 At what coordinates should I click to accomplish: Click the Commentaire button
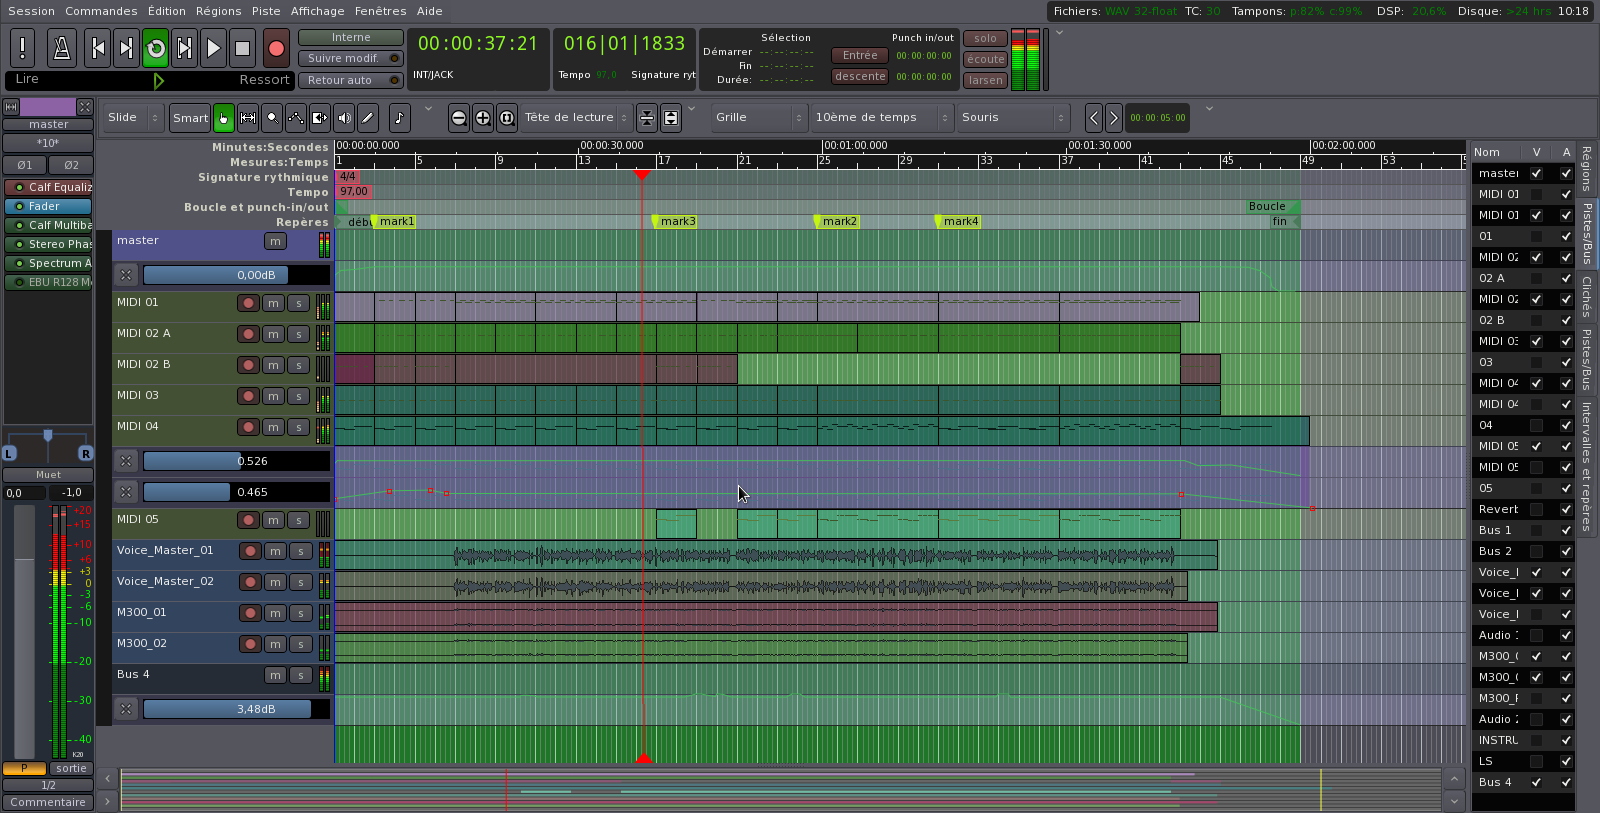point(48,802)
